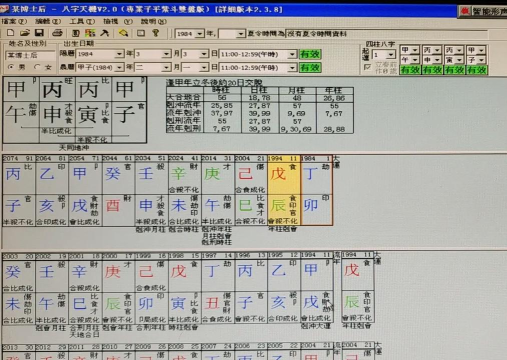507x360 pixels.
Task: Click the red 智能形 input method icon
Action: (x=464, y=12)
